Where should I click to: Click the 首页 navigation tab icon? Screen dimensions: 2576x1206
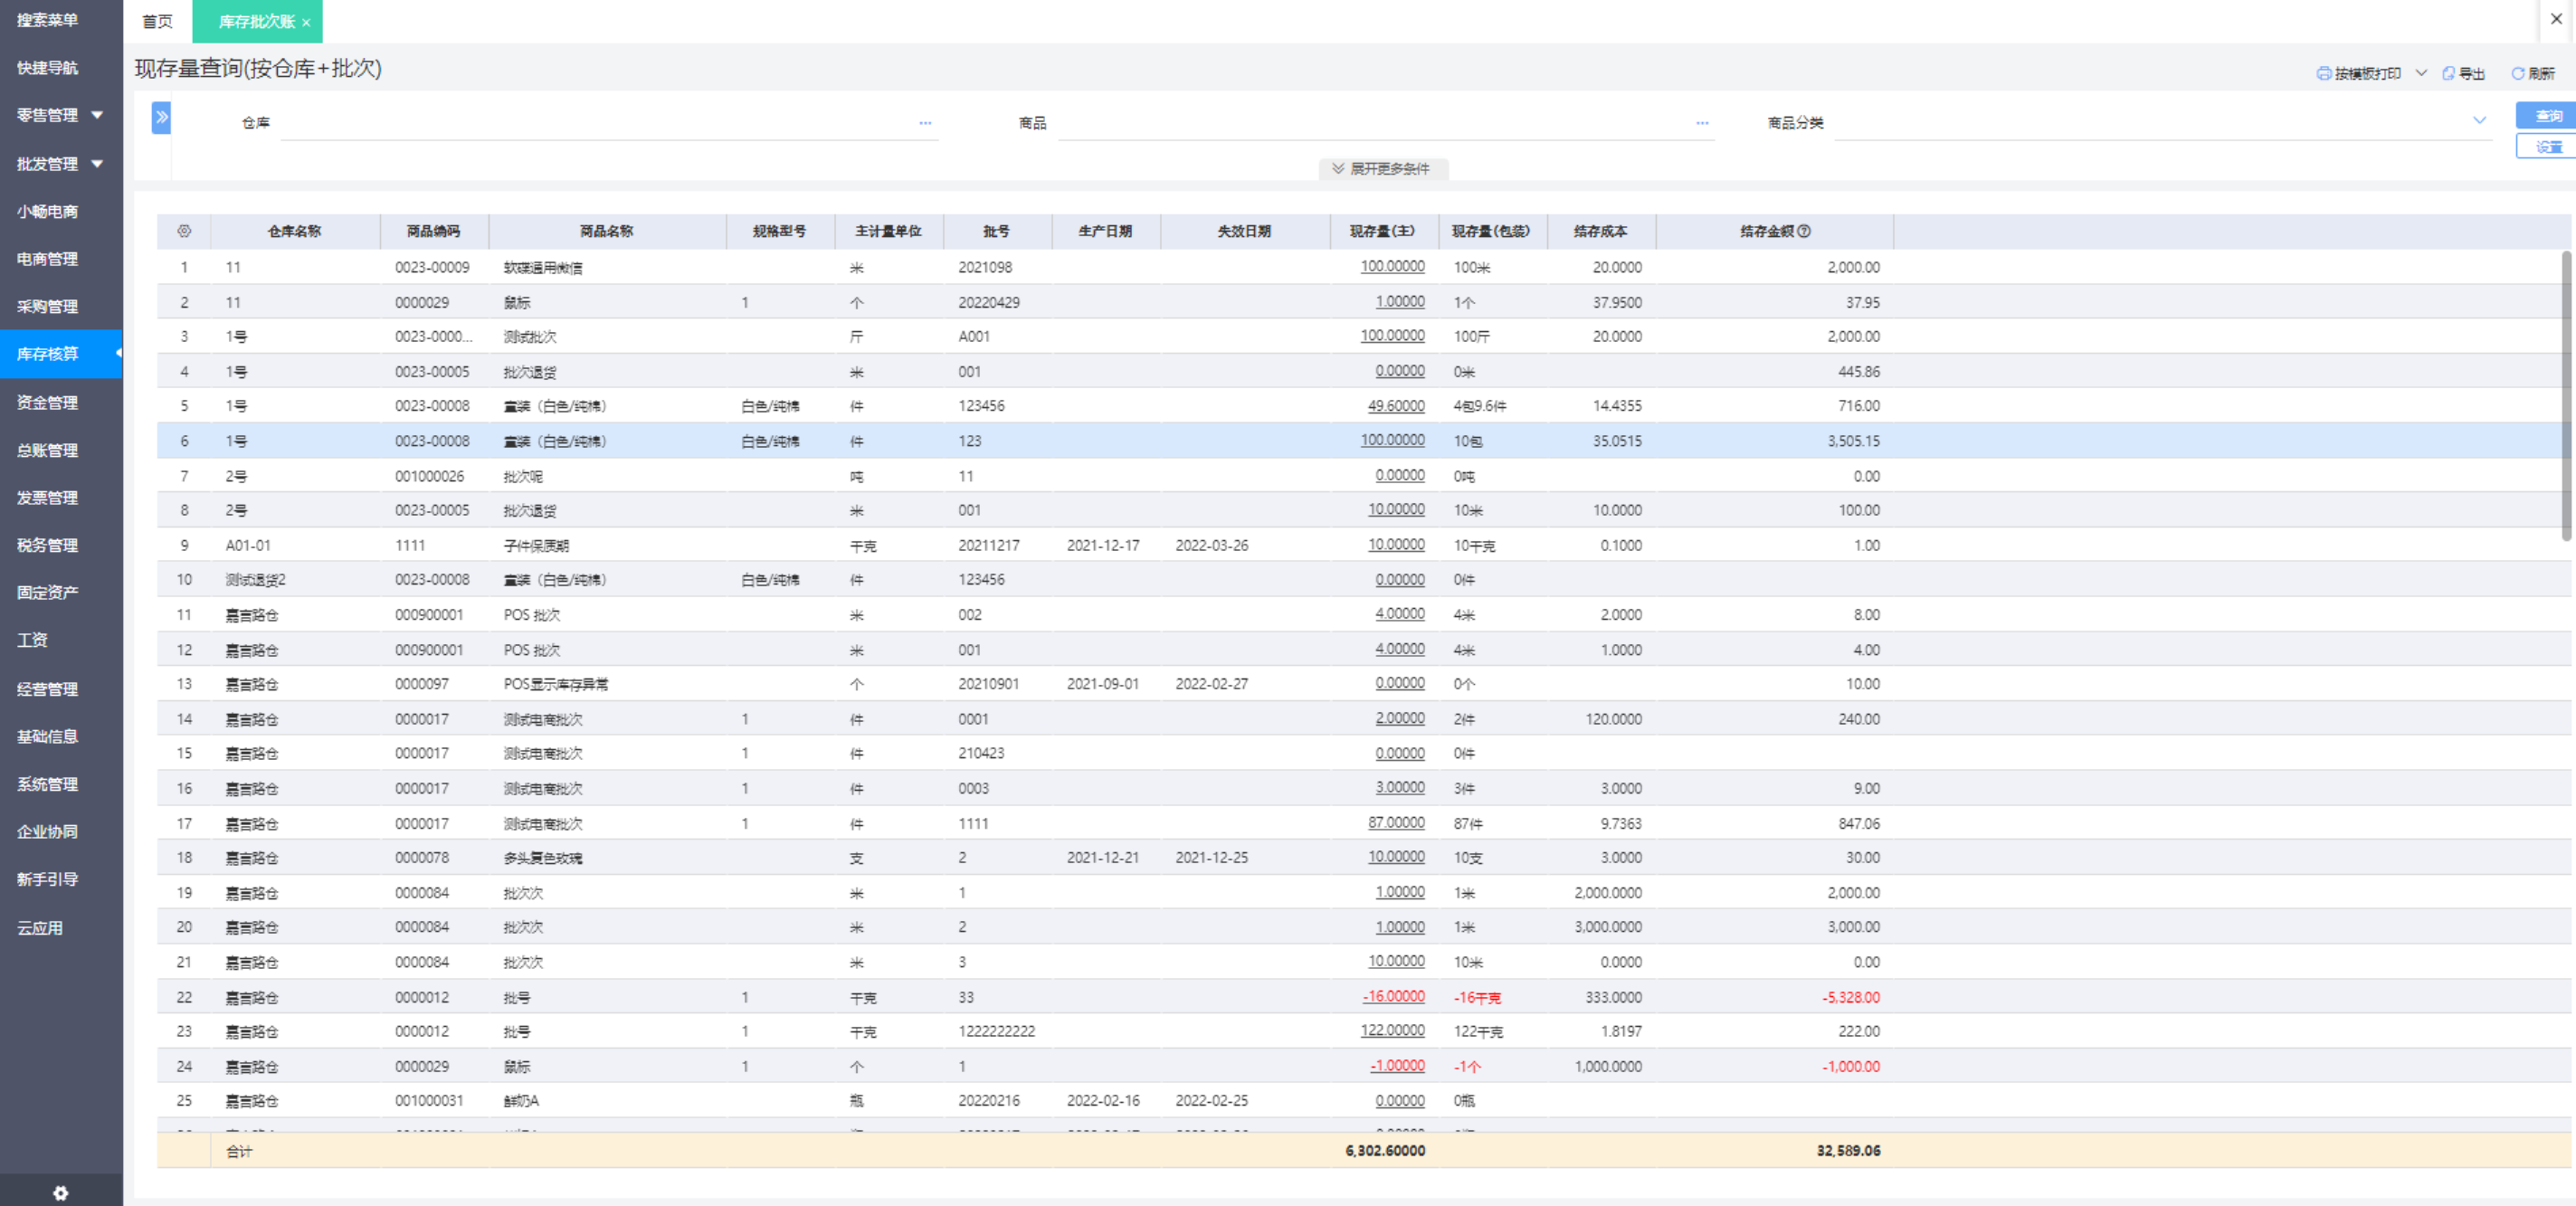pos(157,22)
